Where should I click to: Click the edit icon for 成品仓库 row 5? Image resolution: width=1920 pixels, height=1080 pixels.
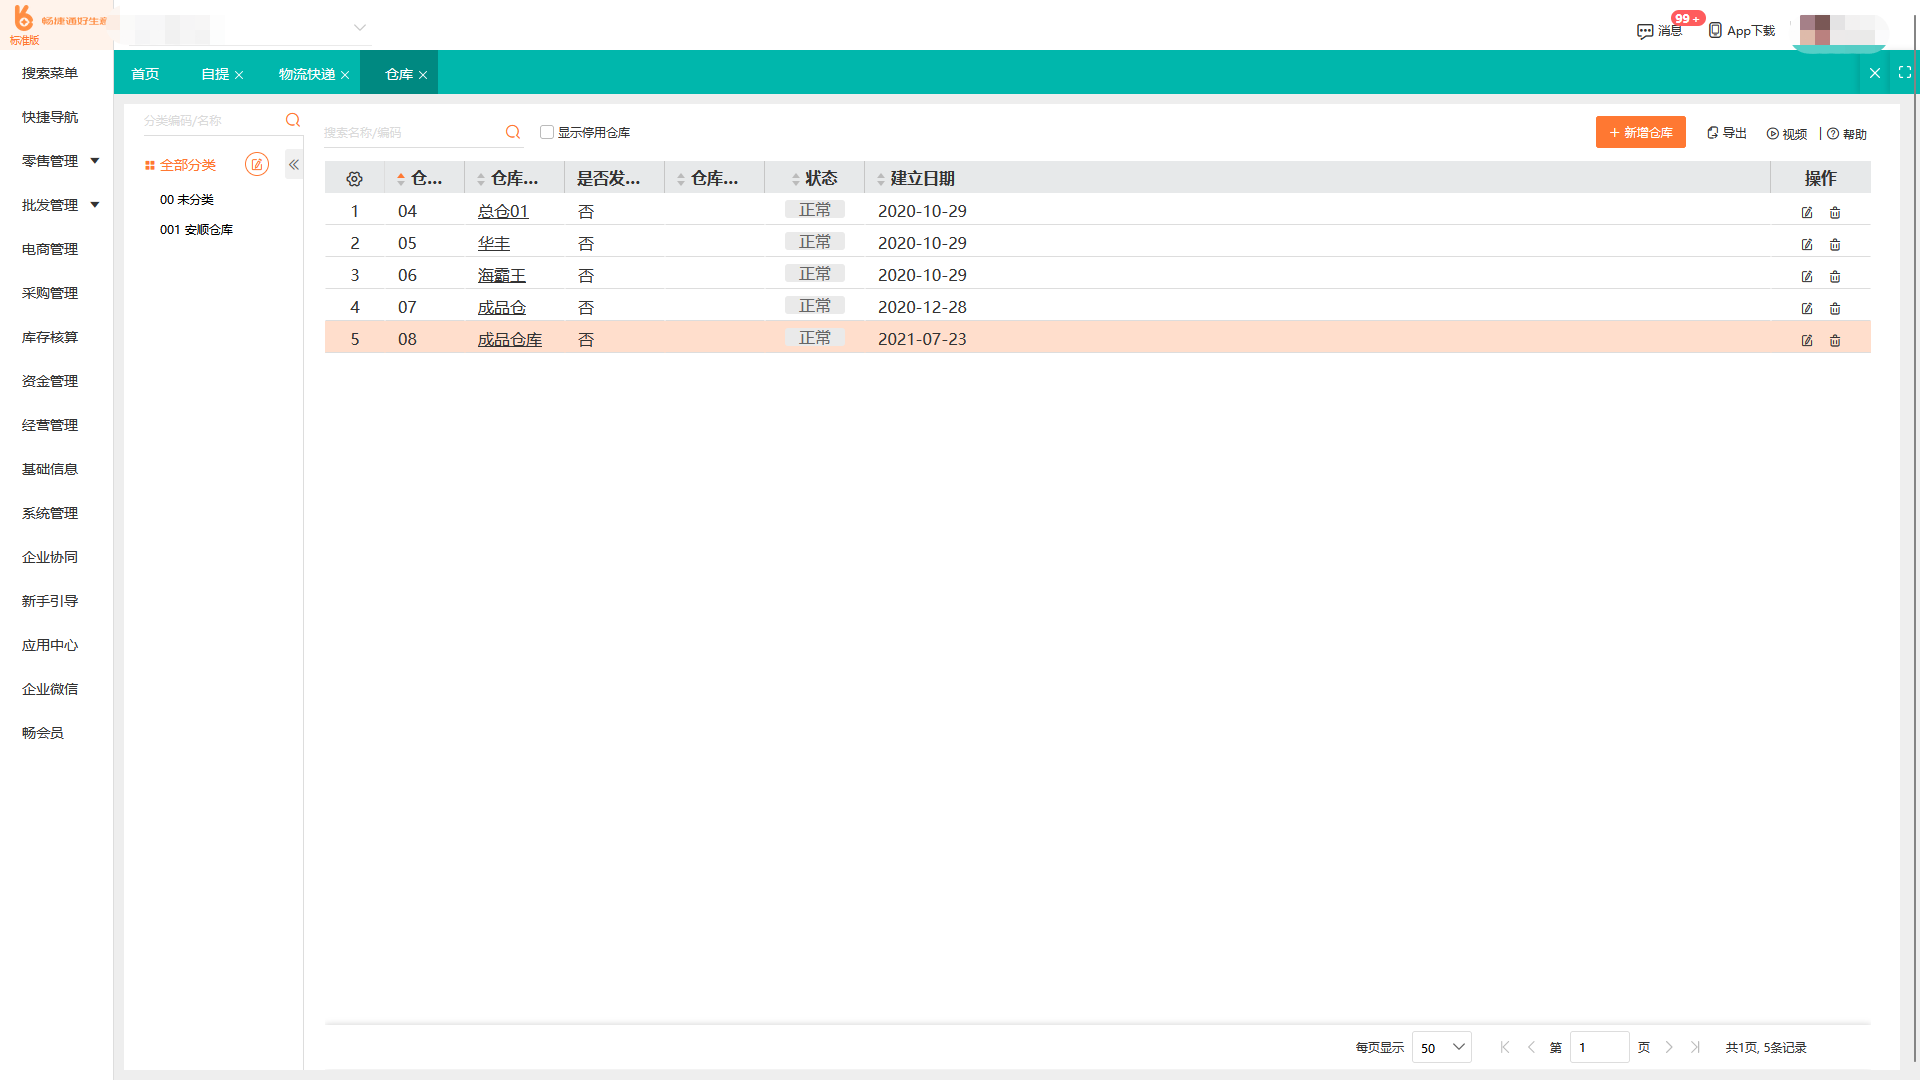1807,339
